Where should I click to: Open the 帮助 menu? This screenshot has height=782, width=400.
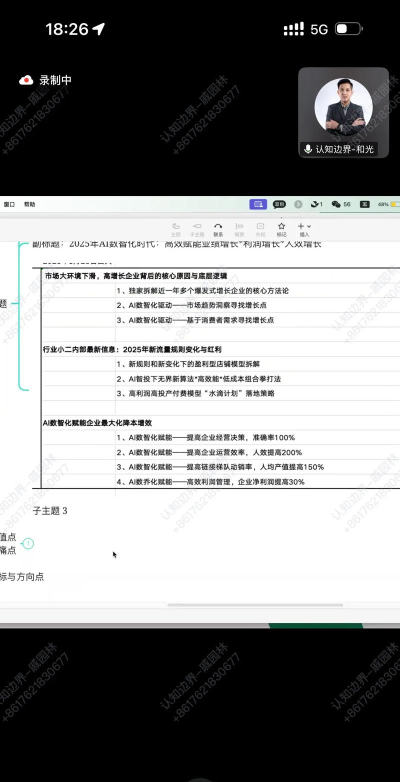pyautogui.click(x=29, y=204)
